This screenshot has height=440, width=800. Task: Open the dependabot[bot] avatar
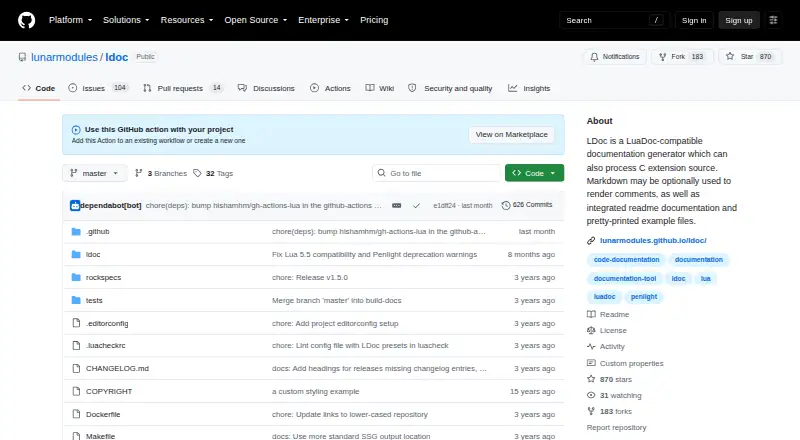75,206
